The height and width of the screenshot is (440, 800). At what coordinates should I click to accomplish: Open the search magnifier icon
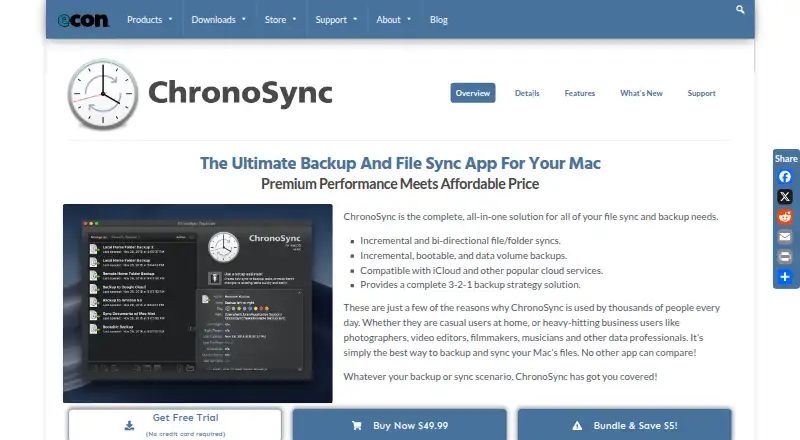click(x=740, y=9)
